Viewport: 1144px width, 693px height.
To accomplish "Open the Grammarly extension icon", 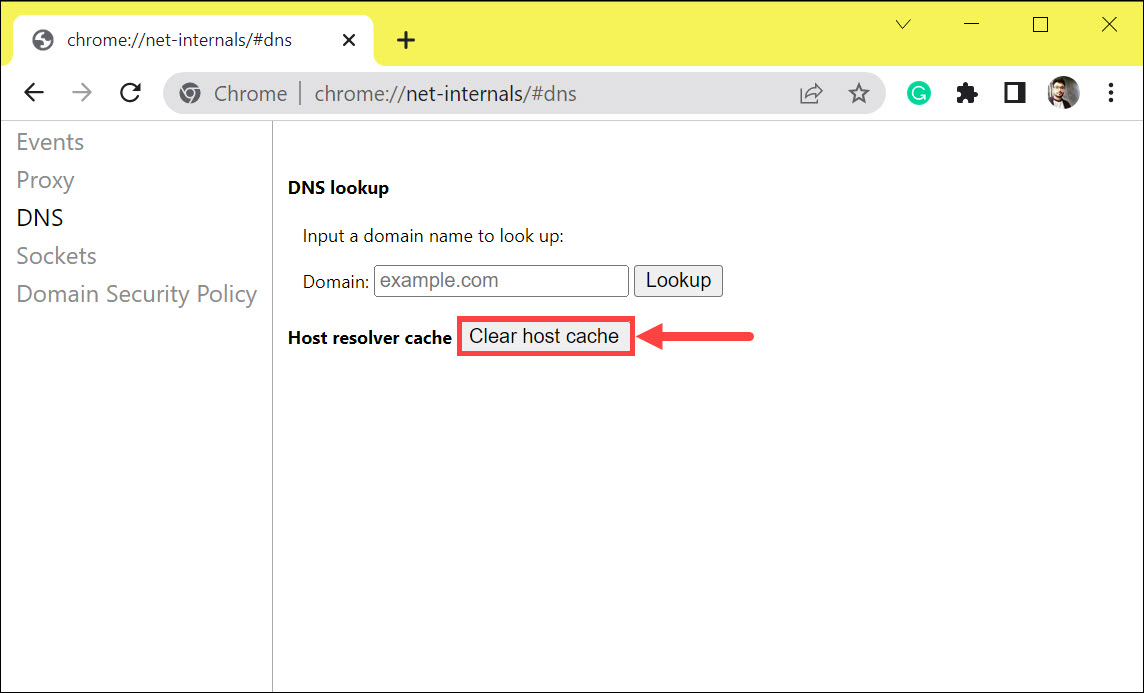I will click(918, 92).
